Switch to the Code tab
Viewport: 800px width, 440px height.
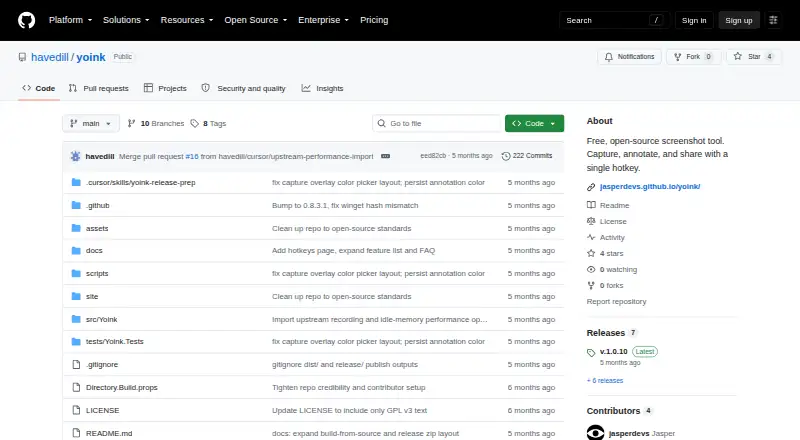pyautogui.click(x=39, y=88)
